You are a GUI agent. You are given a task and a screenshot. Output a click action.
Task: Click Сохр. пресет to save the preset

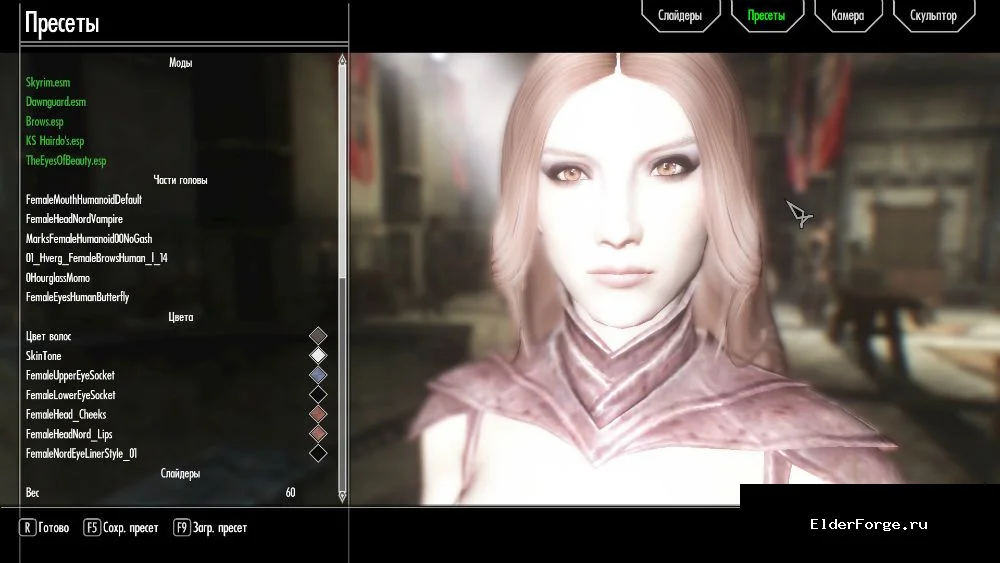[x=121, y=527]
